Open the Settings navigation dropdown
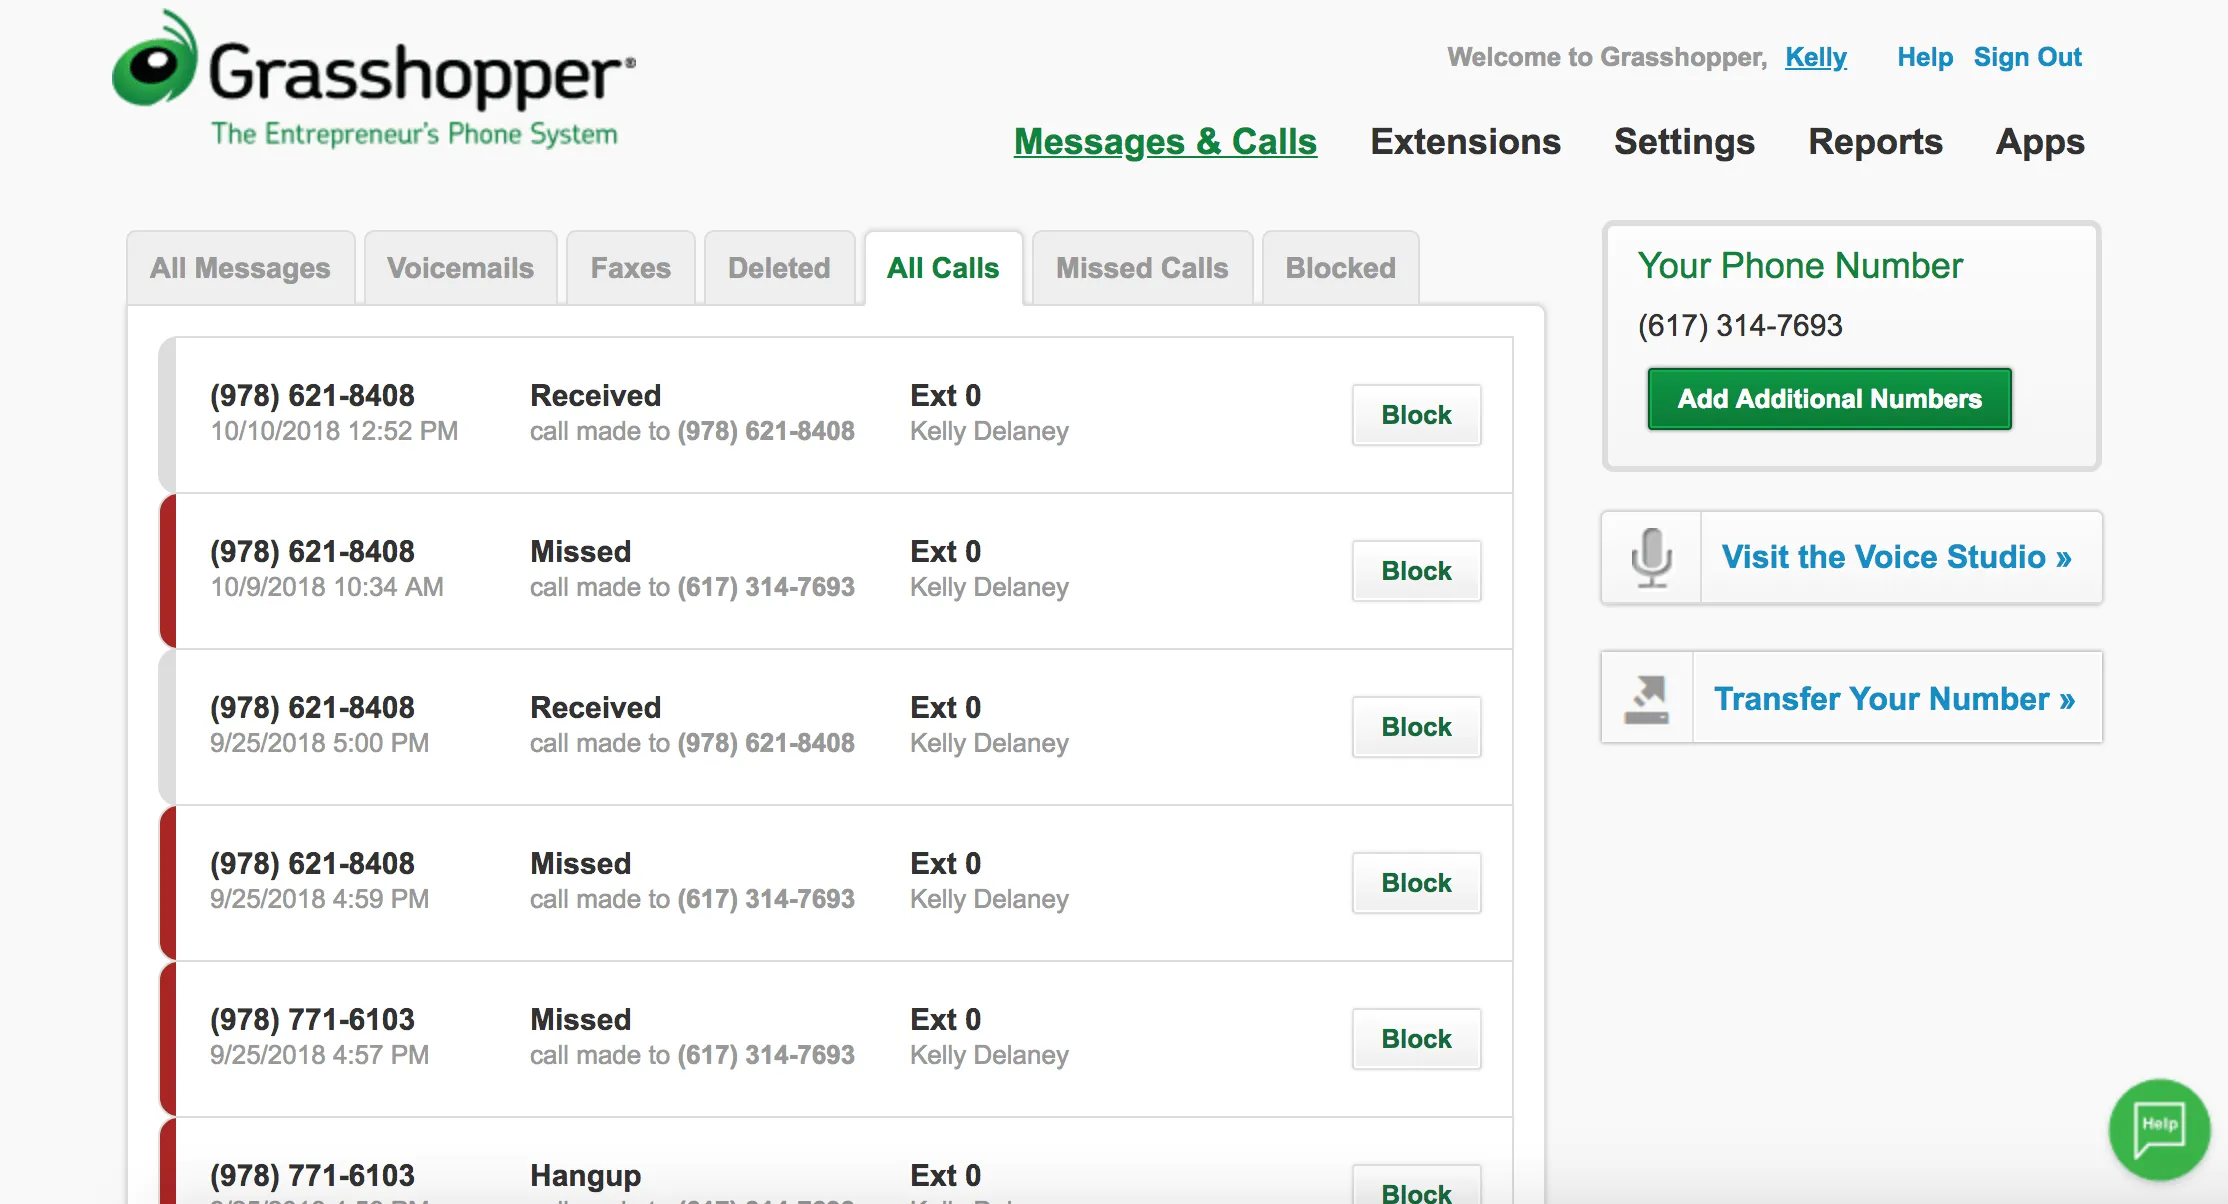 (1687, 141)
